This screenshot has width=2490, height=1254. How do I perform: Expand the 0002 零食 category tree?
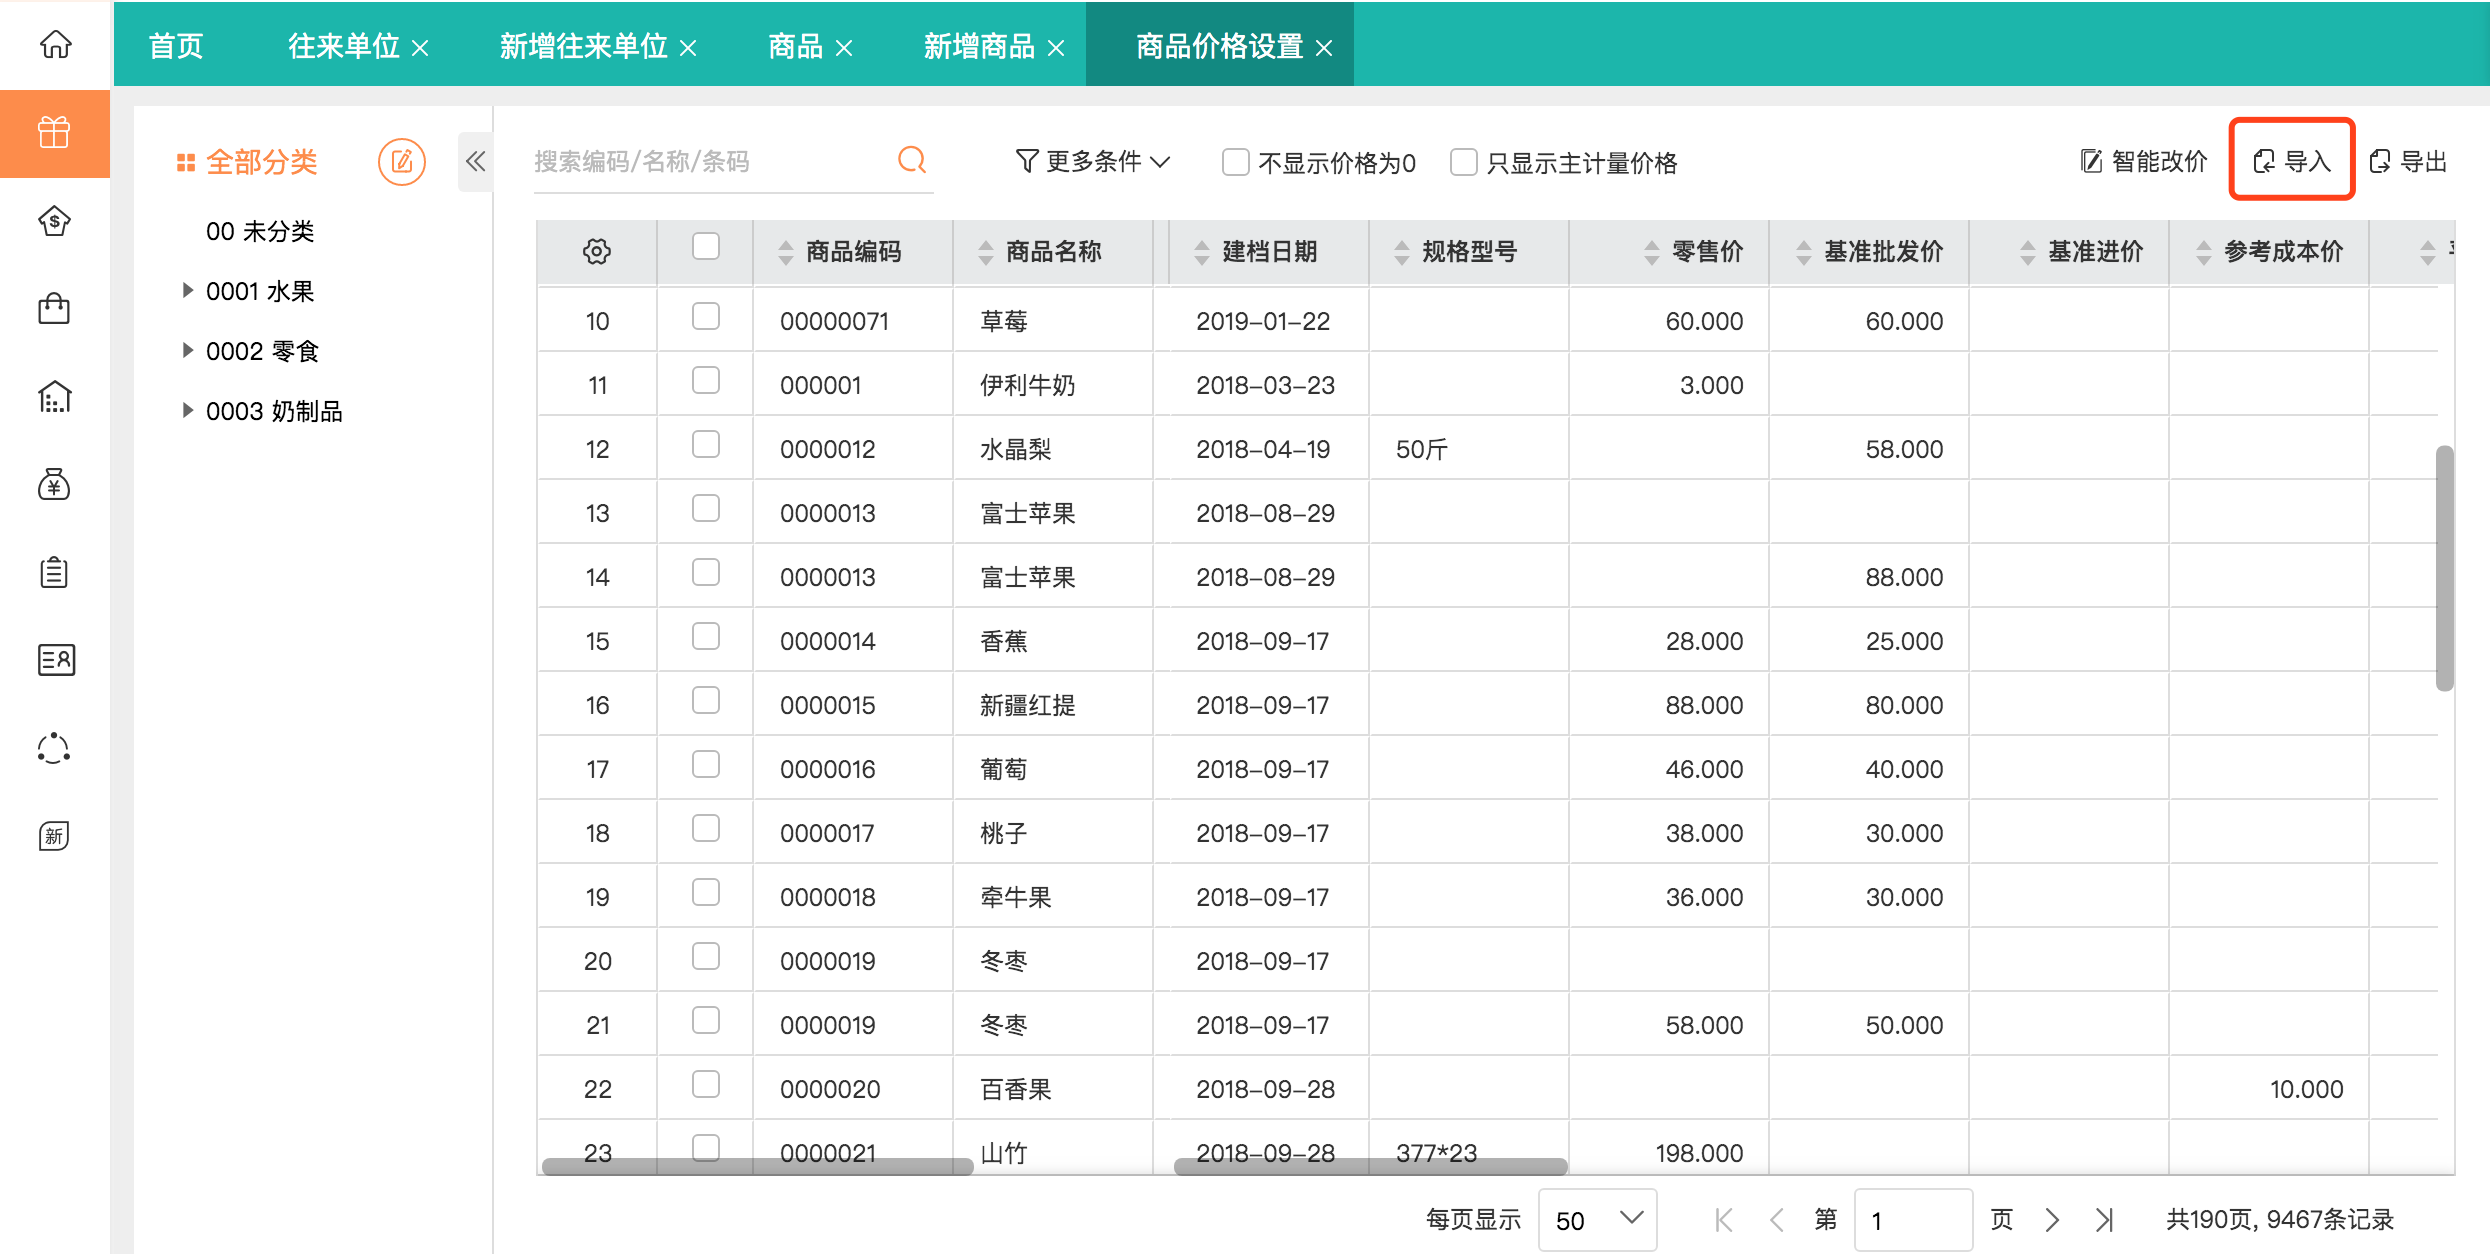187,350
